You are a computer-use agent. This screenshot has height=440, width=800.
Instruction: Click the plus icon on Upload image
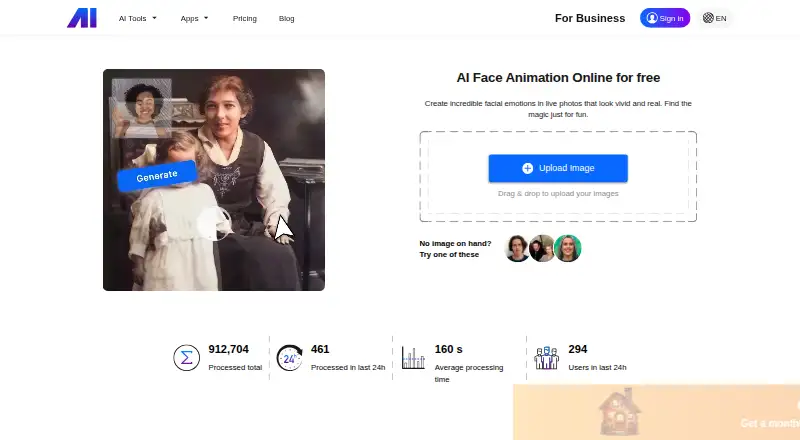click(528, 168)
